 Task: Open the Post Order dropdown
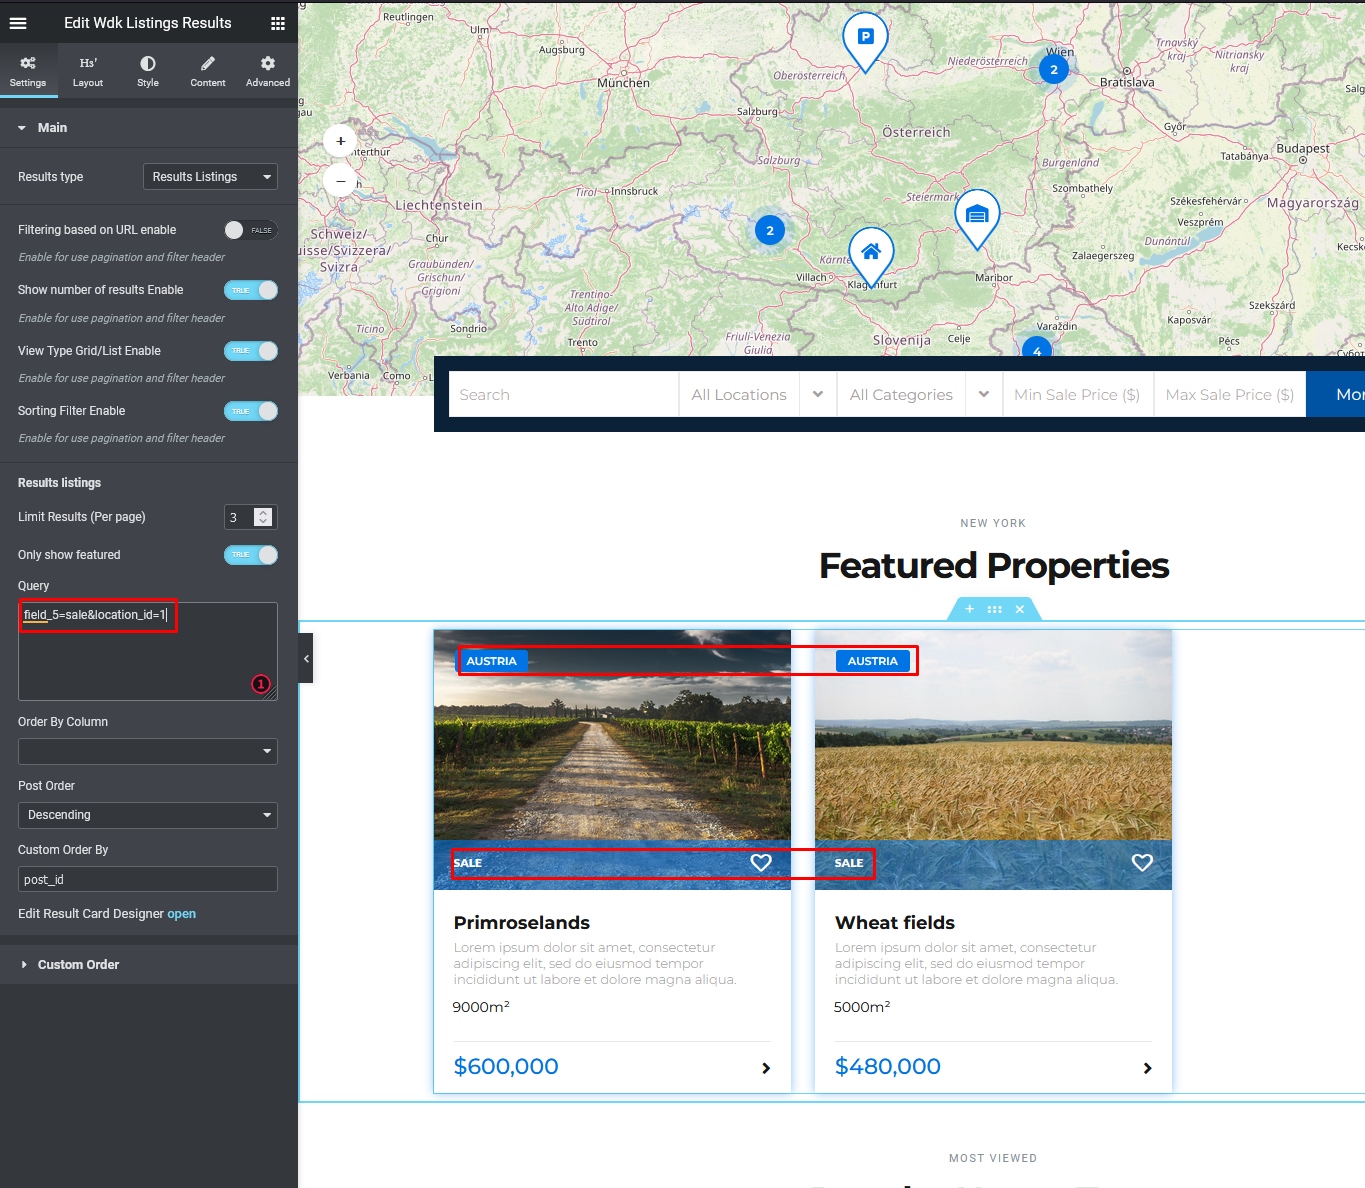pyautogui.click(x=148, y=815)
